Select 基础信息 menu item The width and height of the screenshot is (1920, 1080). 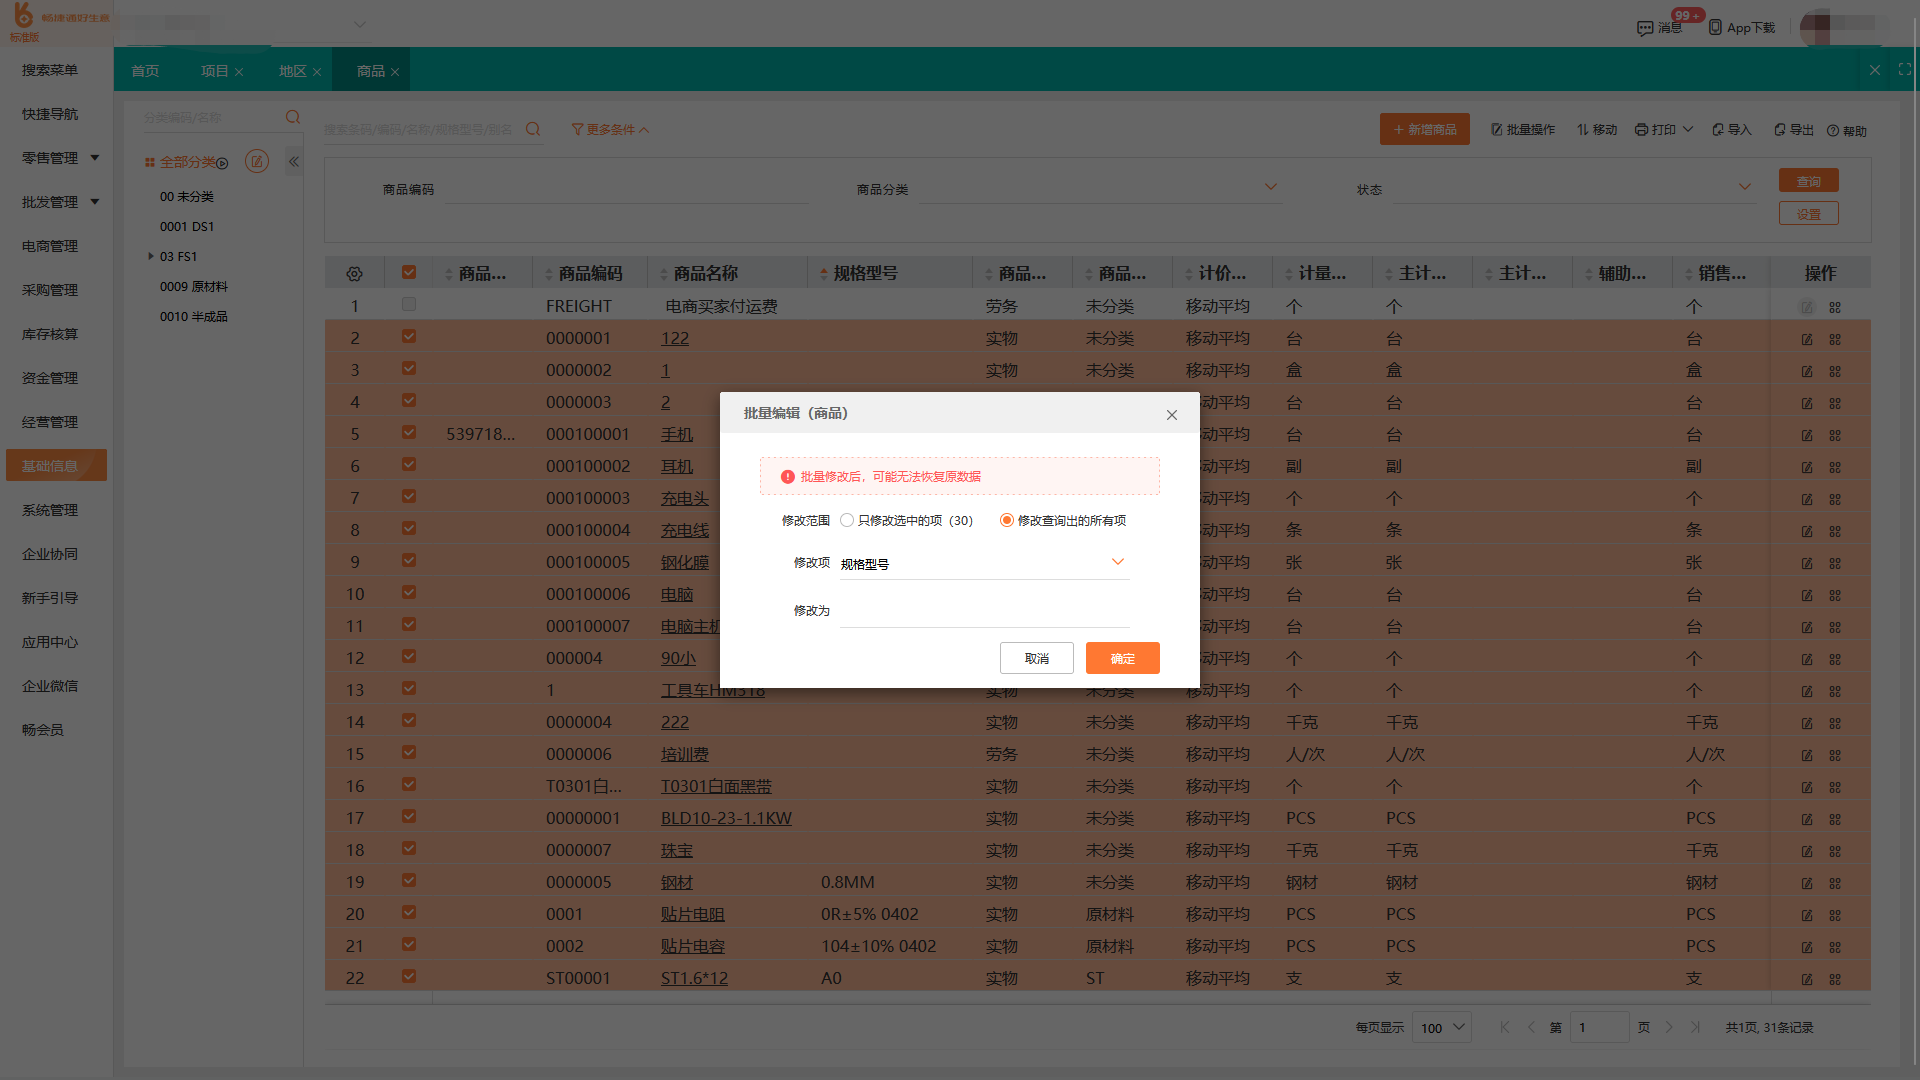click(x=53, y=465)
